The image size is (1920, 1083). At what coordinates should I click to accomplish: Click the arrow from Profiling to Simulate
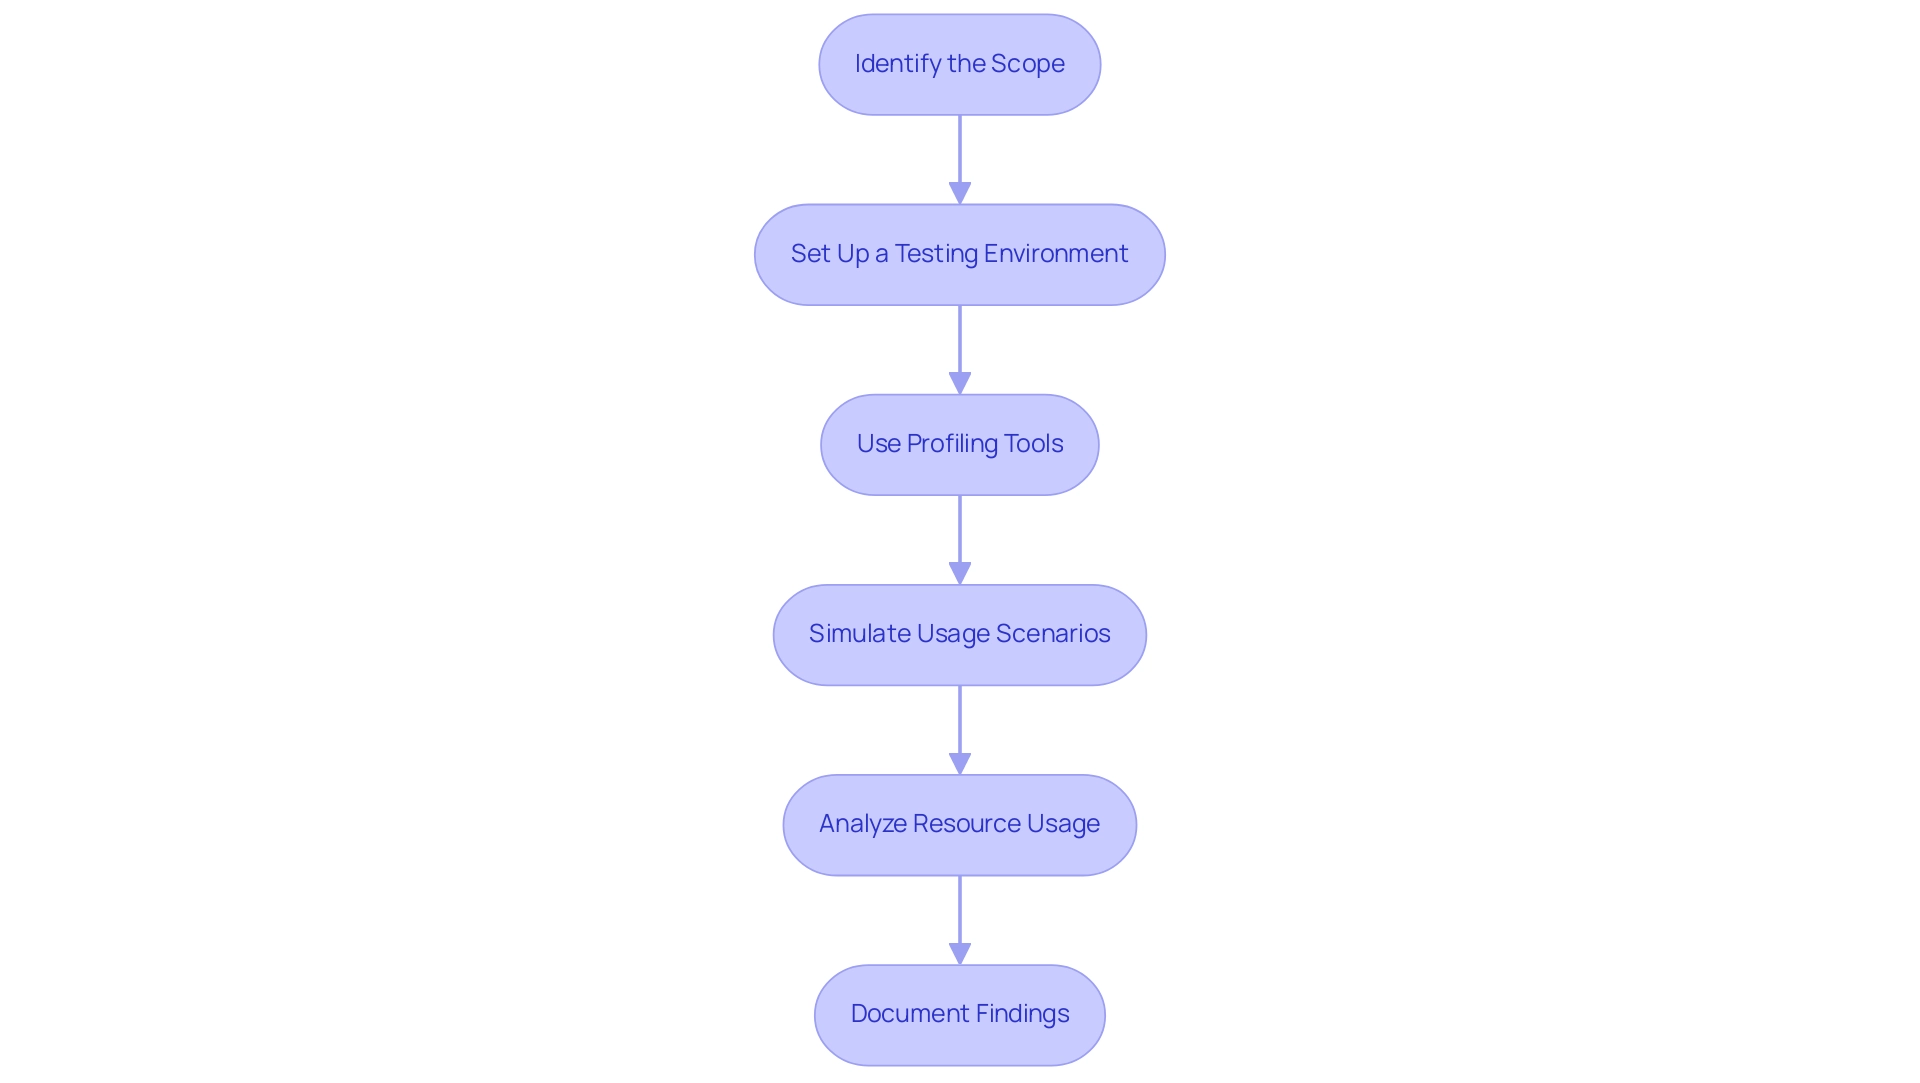pyautogui.click(x=960, y=538)
